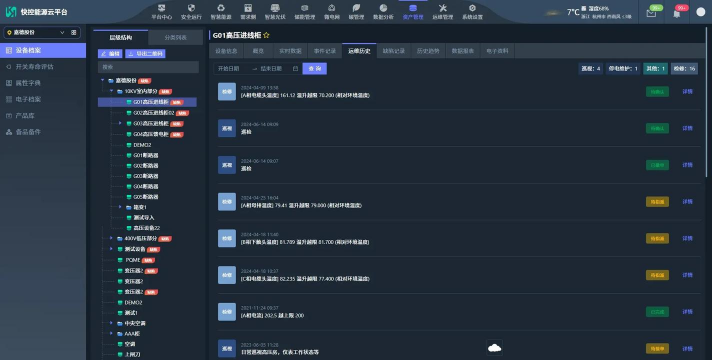Open the 数据分析 pie chart module

click(x=383, y=12)
